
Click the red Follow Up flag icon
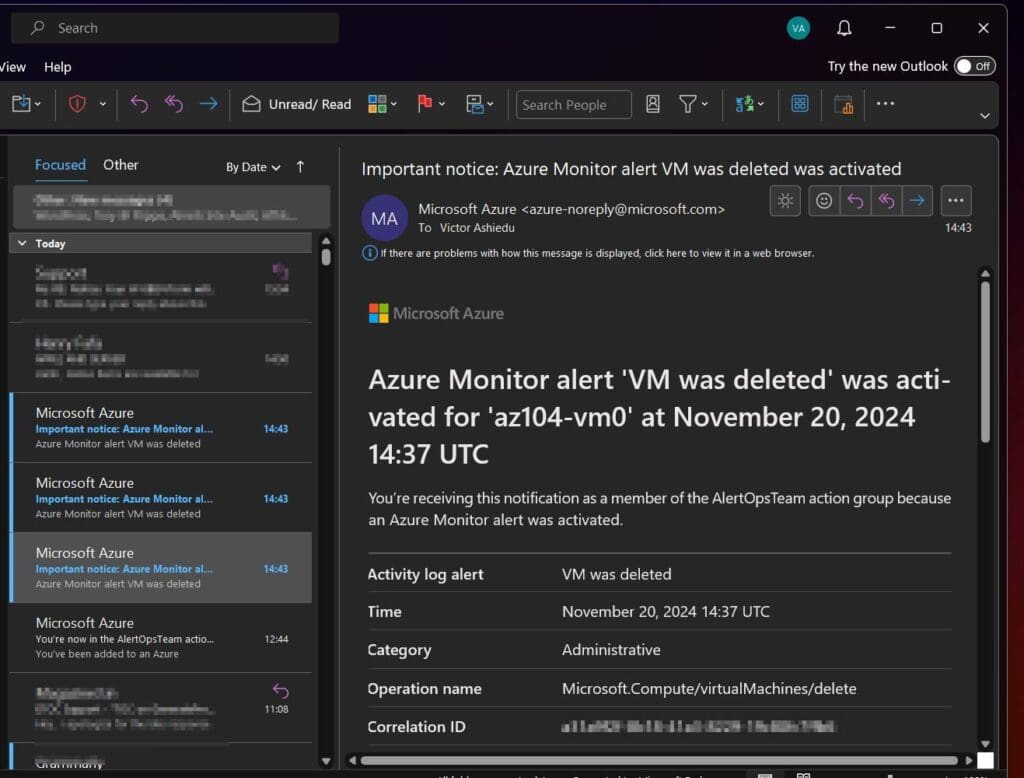(424, 104)
